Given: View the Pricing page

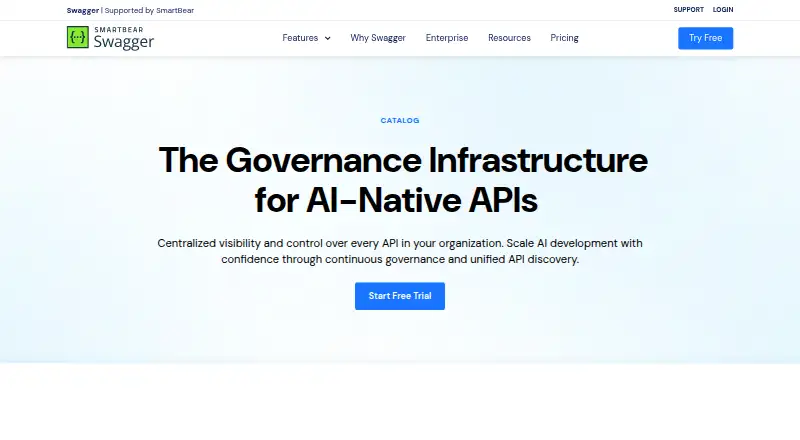Looking at the screenshot, I should (x=564, y=38).
